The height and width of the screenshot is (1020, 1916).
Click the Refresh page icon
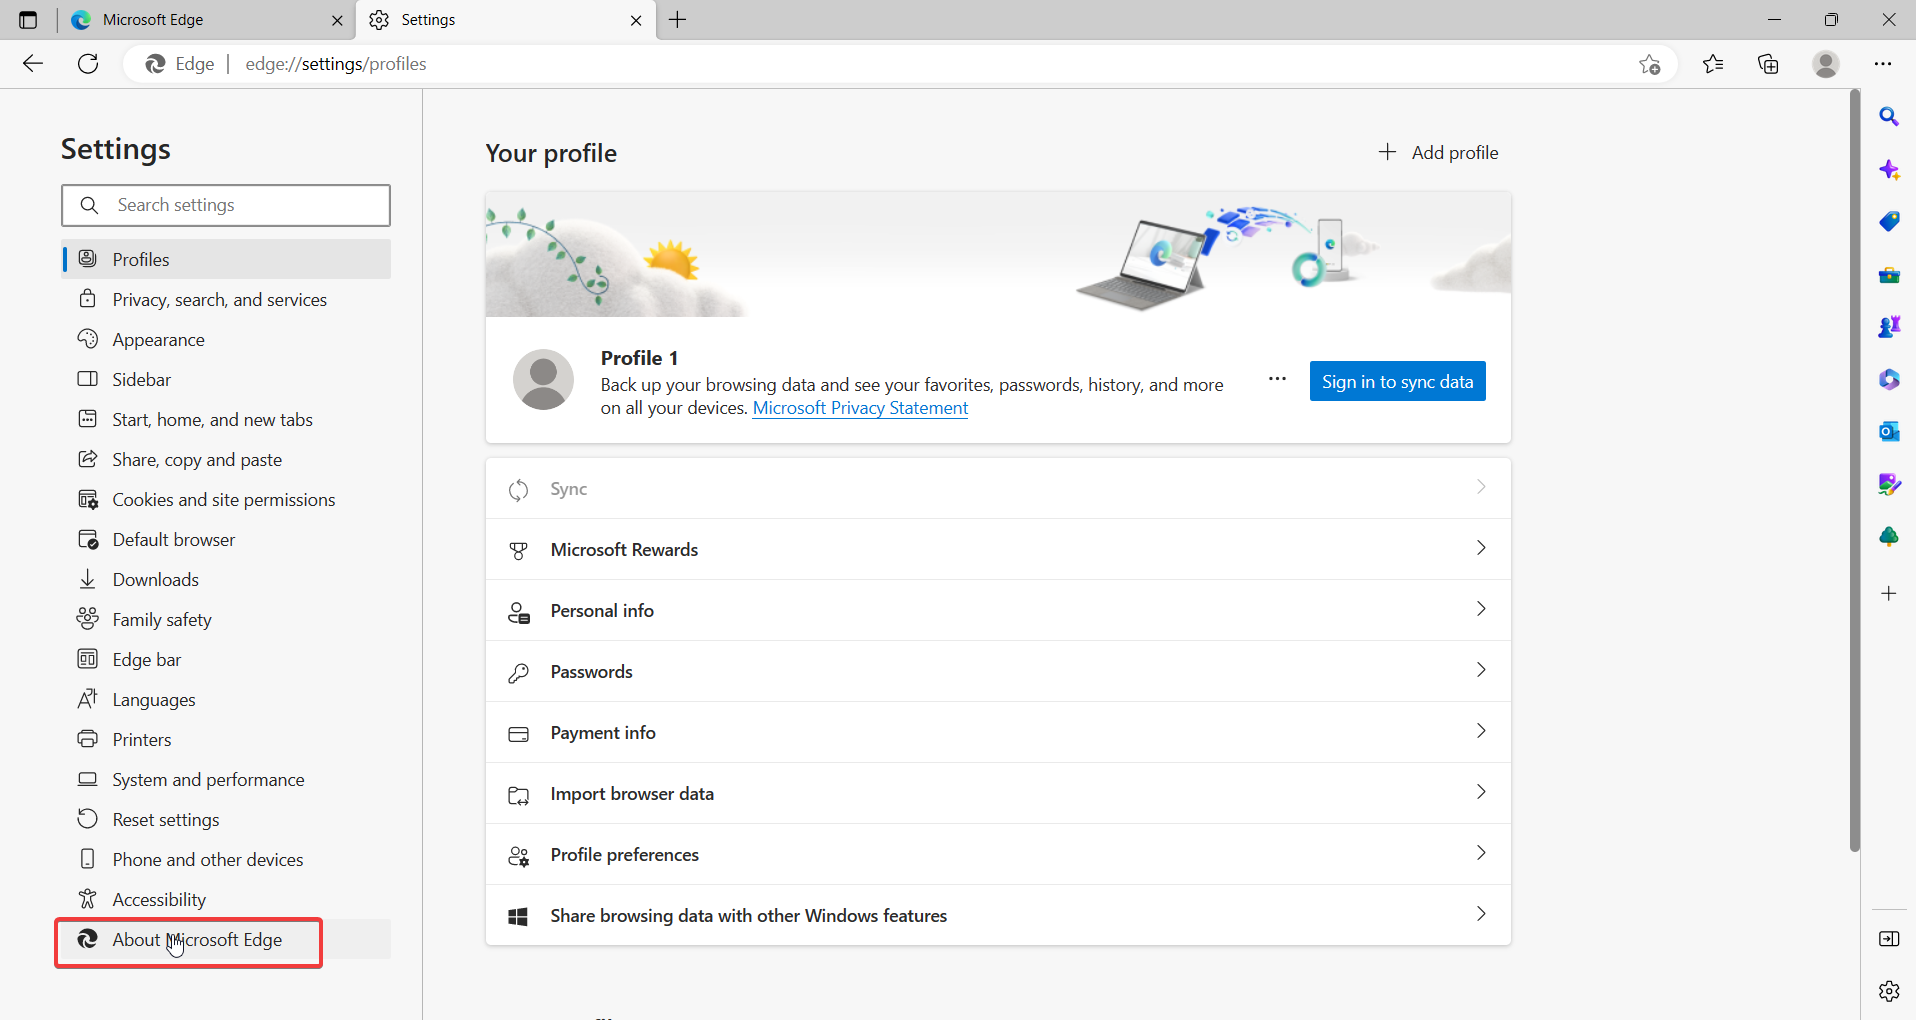point(88,64)
